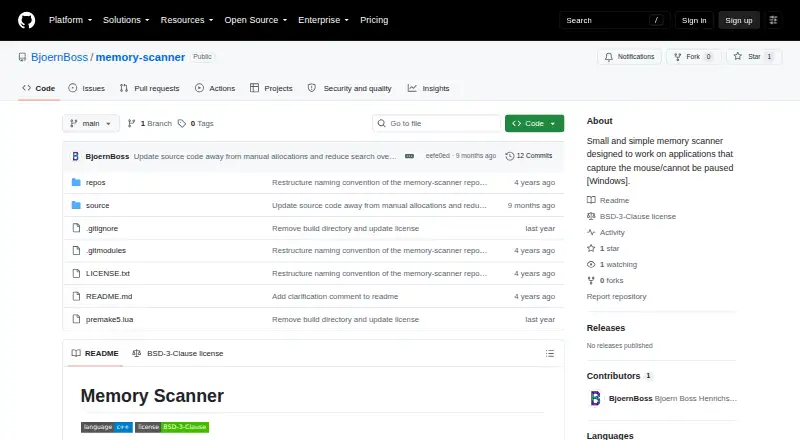Select the BSD-3-Clause license tab
Screen dimensions: 800x440
click(178, 353)
